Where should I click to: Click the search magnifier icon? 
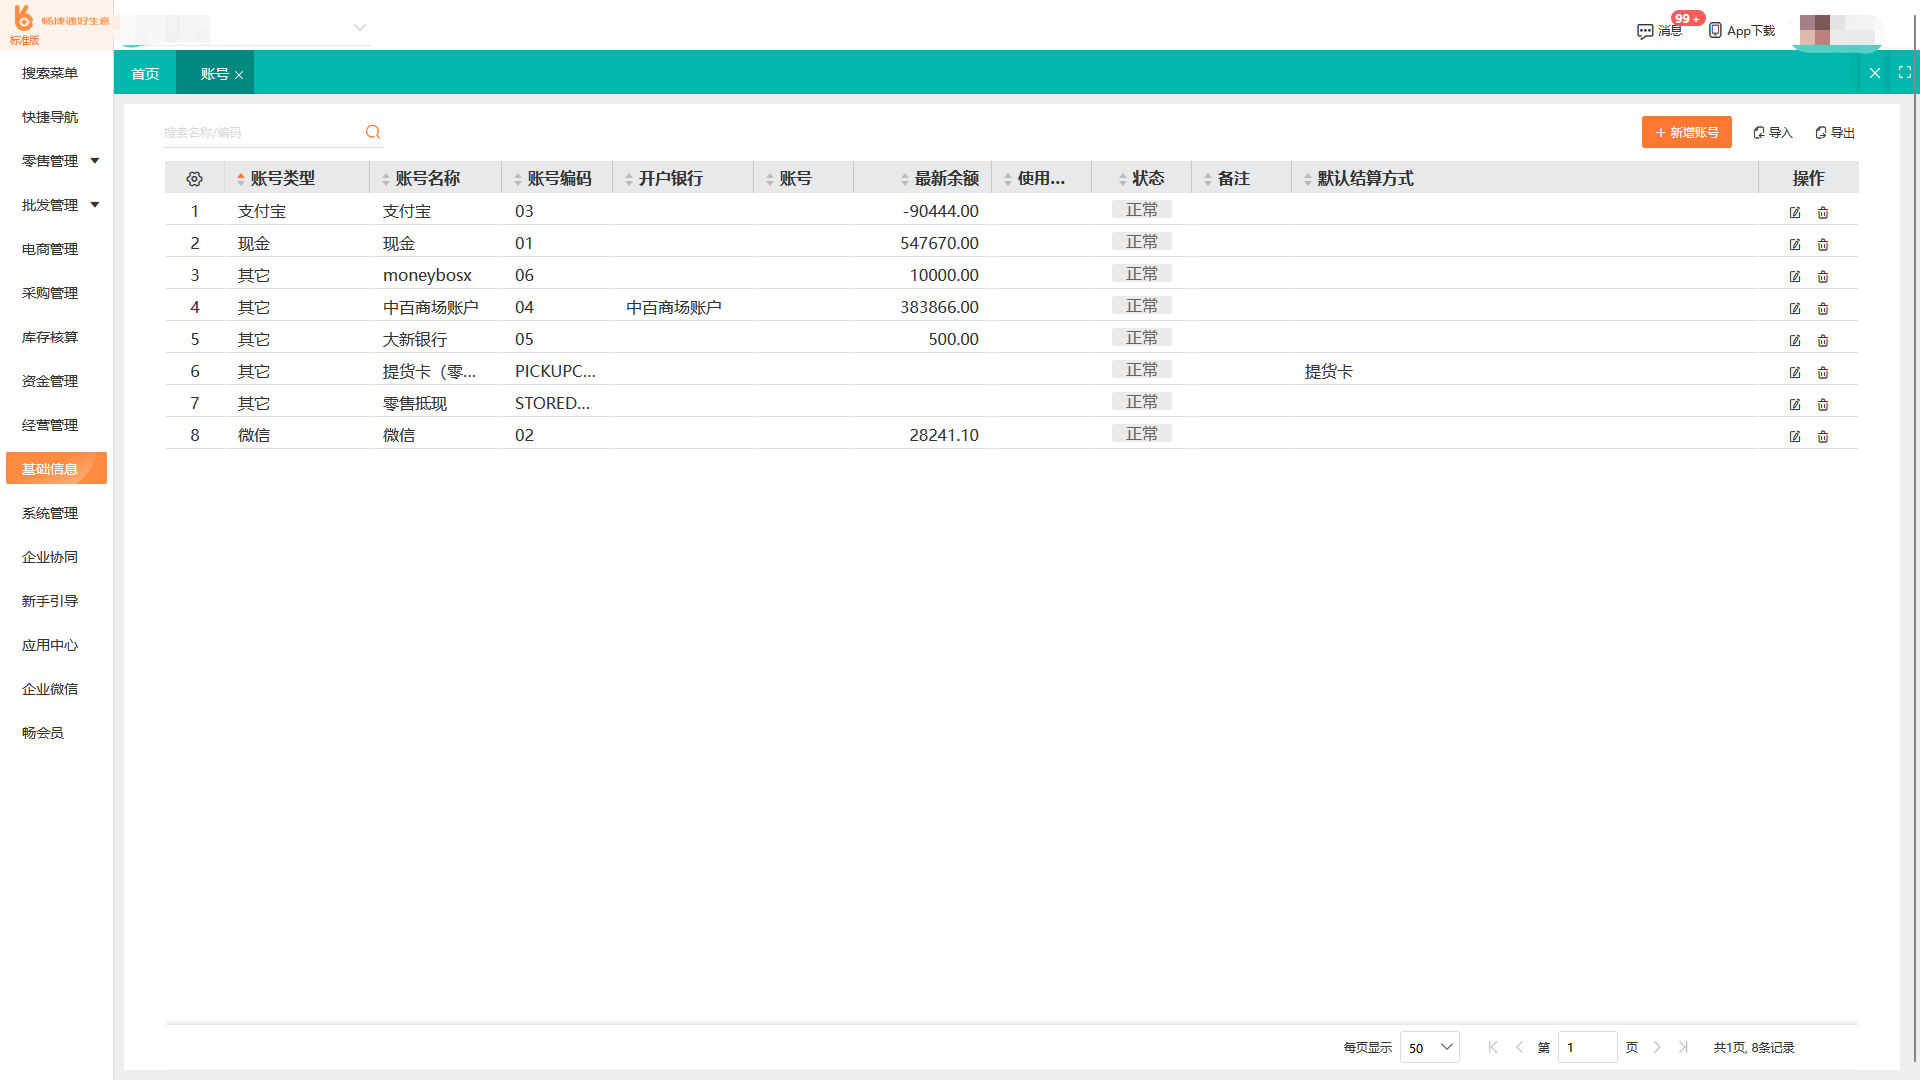[x=375, y=132]
